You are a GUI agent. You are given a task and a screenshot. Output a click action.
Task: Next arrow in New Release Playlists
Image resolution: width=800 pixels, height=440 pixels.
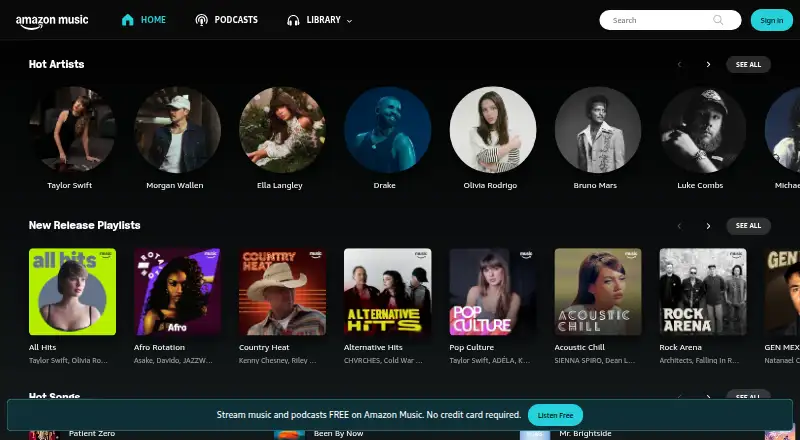coord(708,226)
